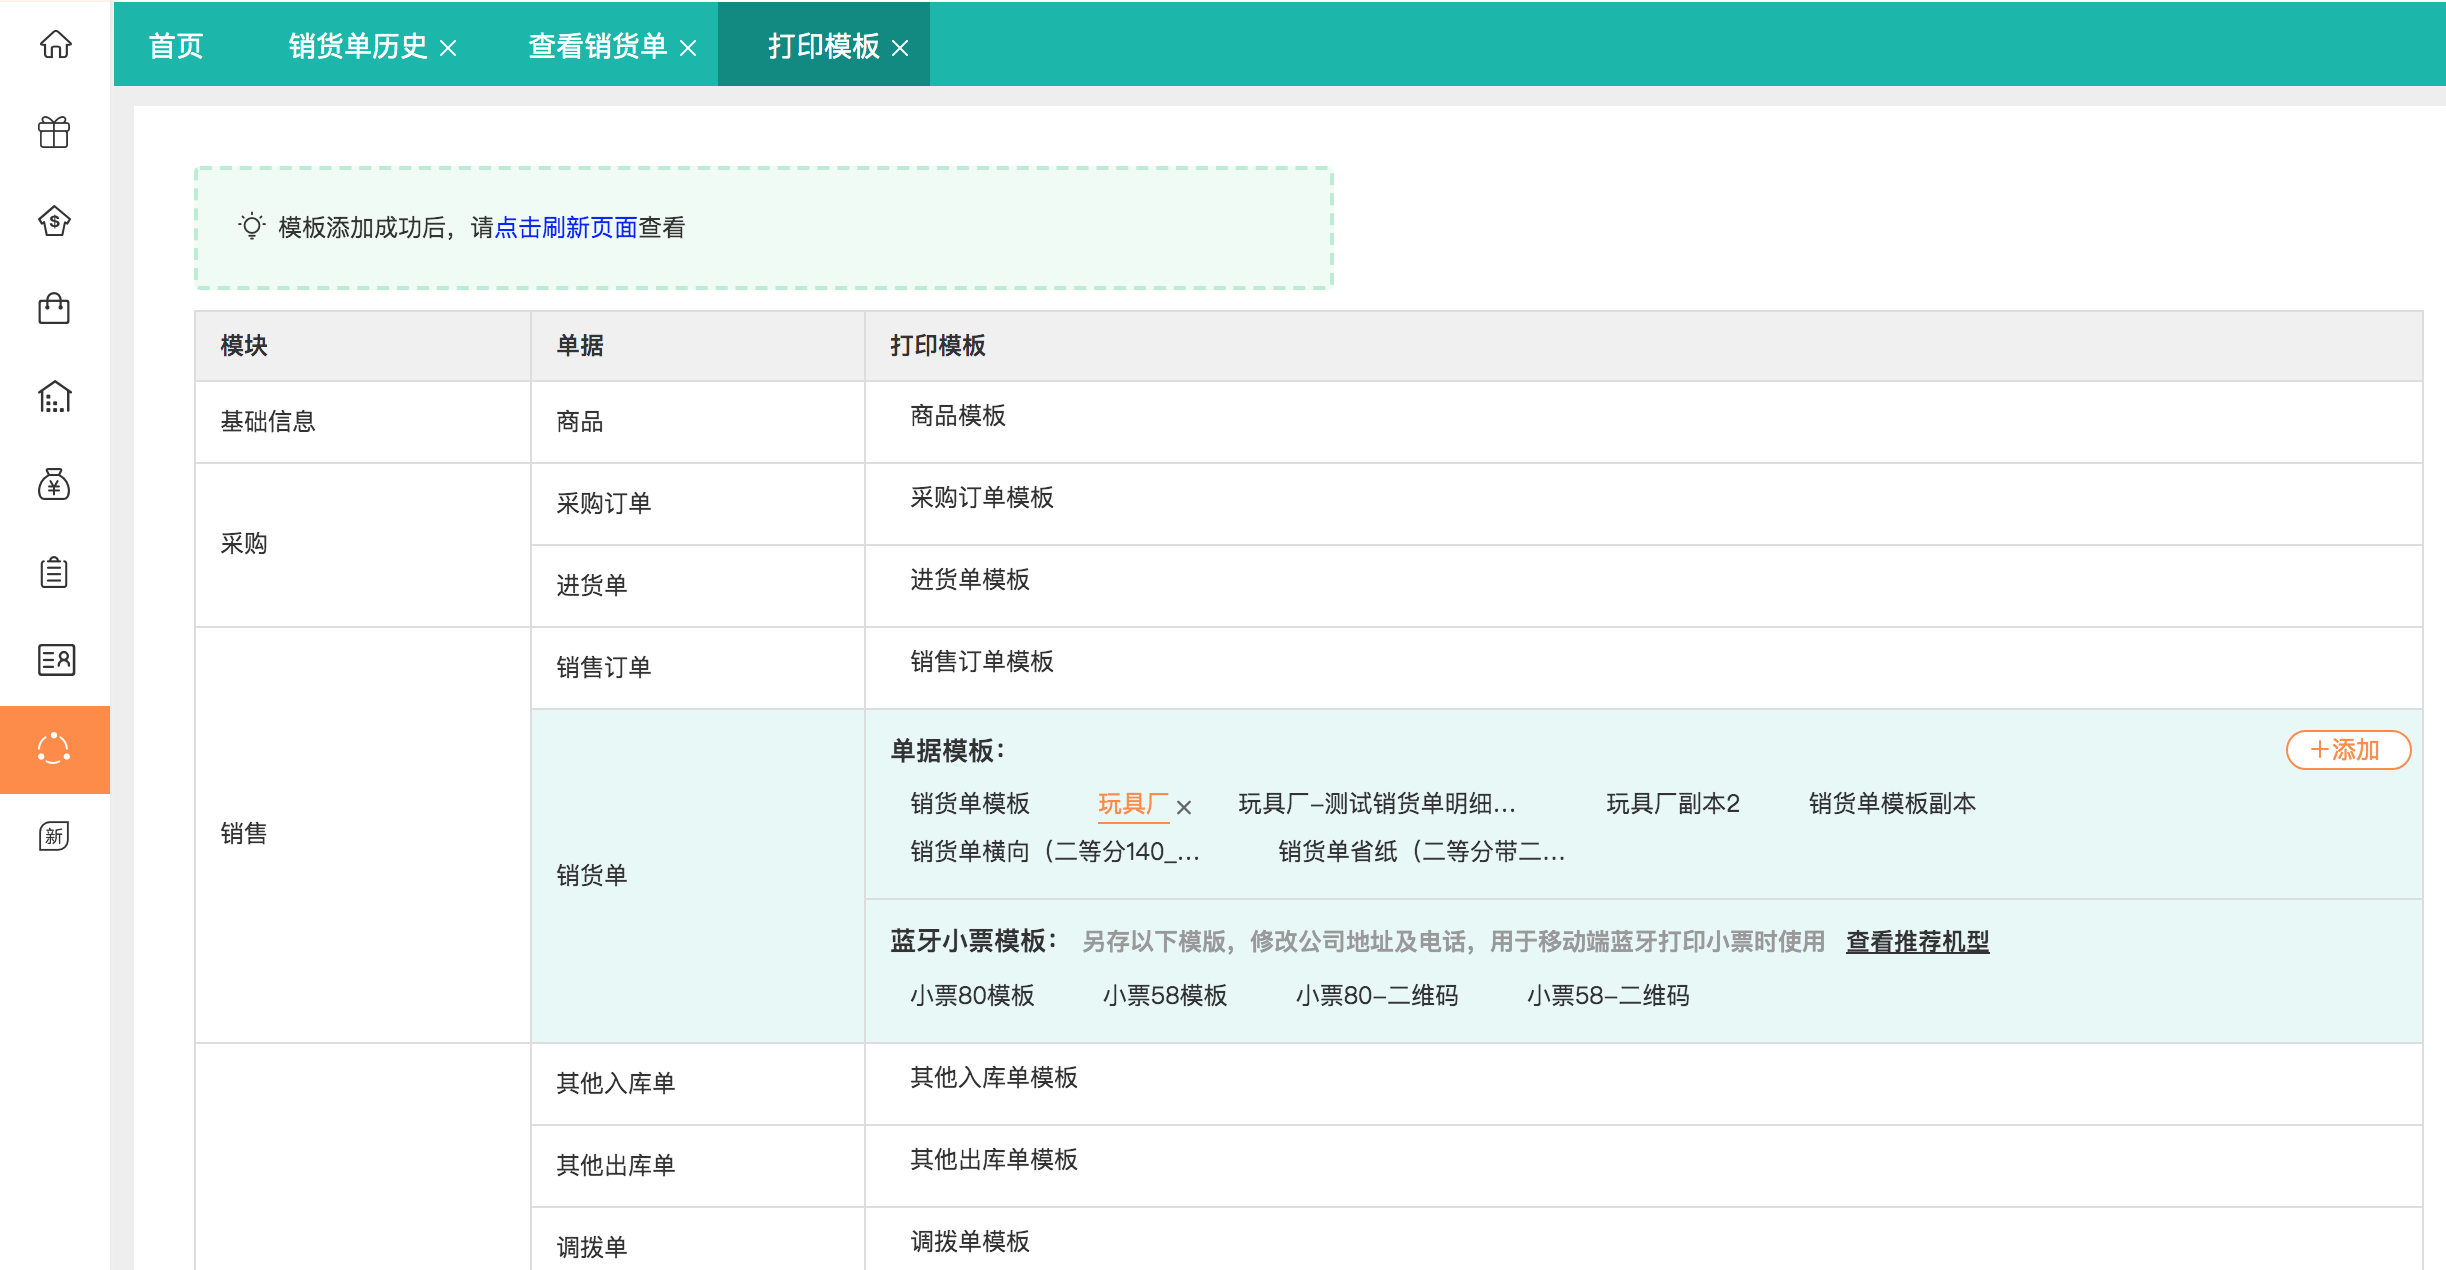Click the 打印模板 tab

point(825,45)
